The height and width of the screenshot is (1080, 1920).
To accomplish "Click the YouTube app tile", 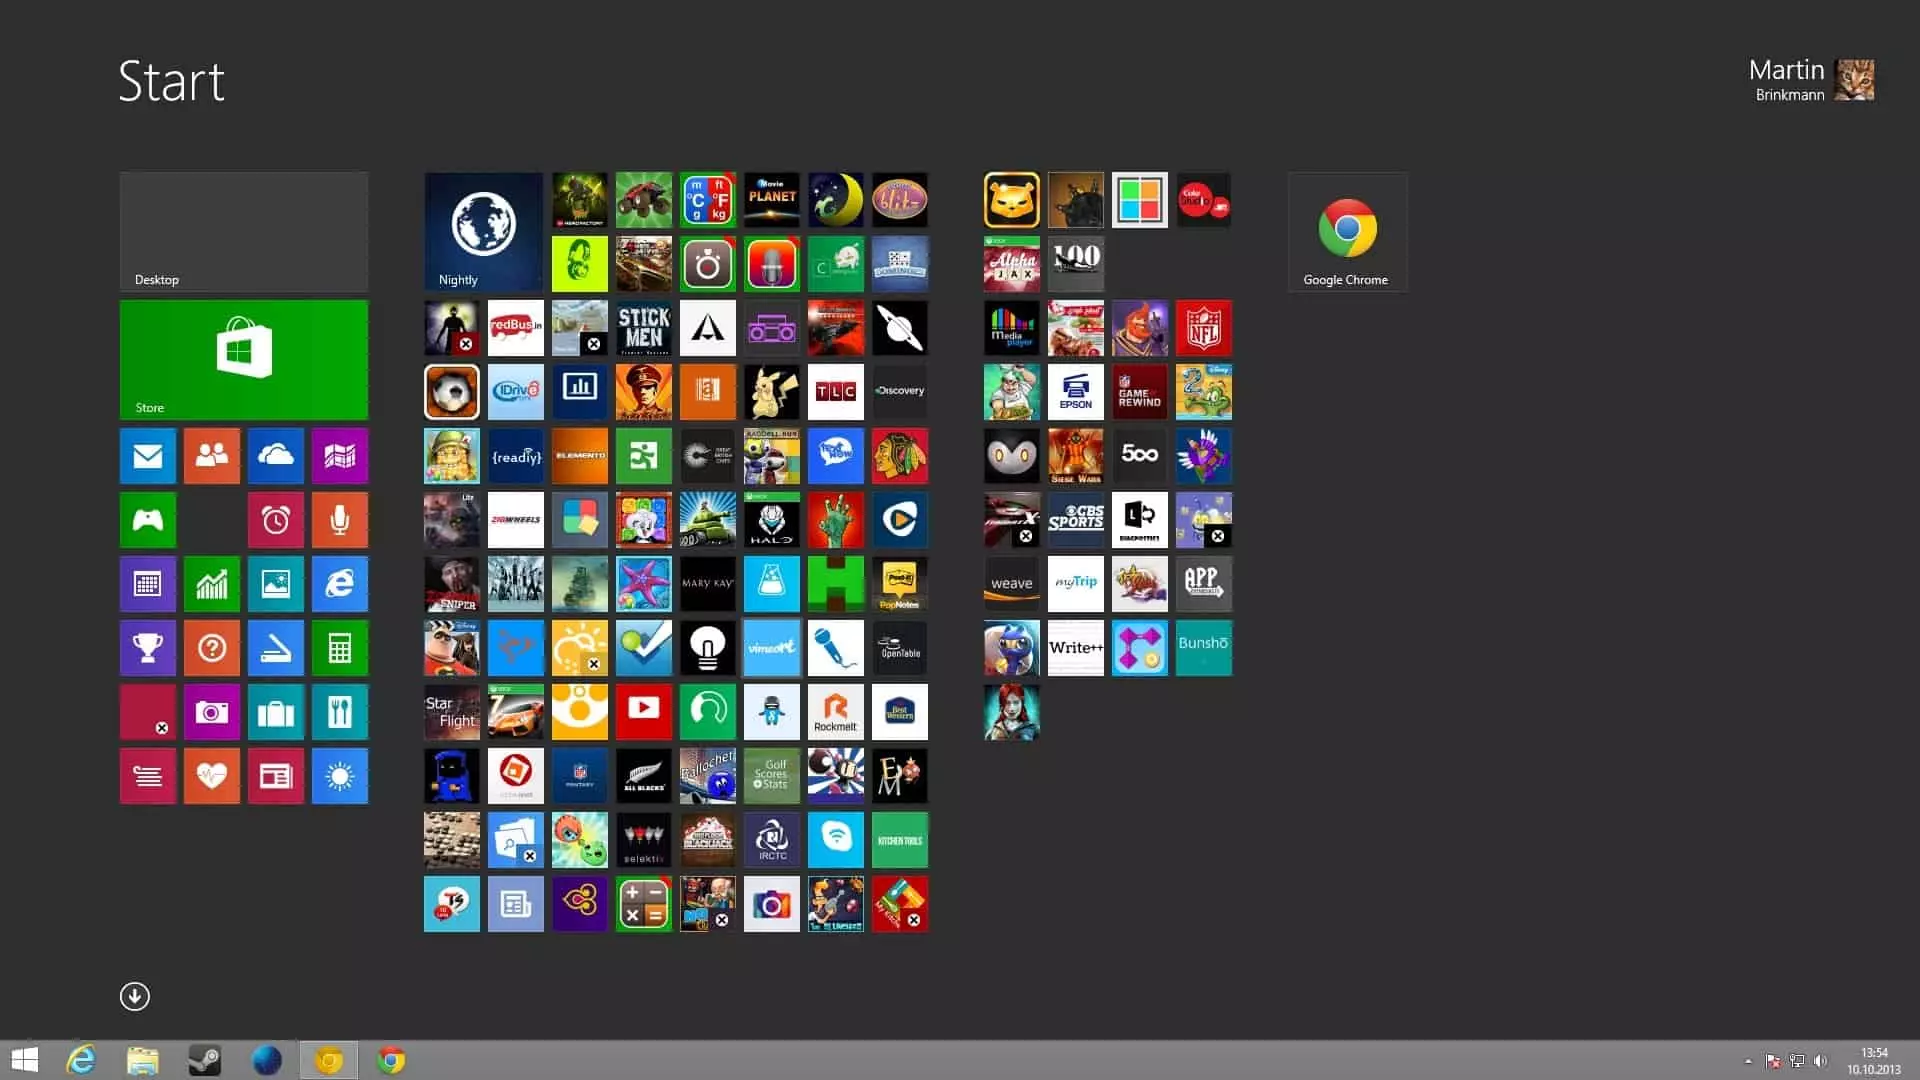I will [x=644, y=711].
